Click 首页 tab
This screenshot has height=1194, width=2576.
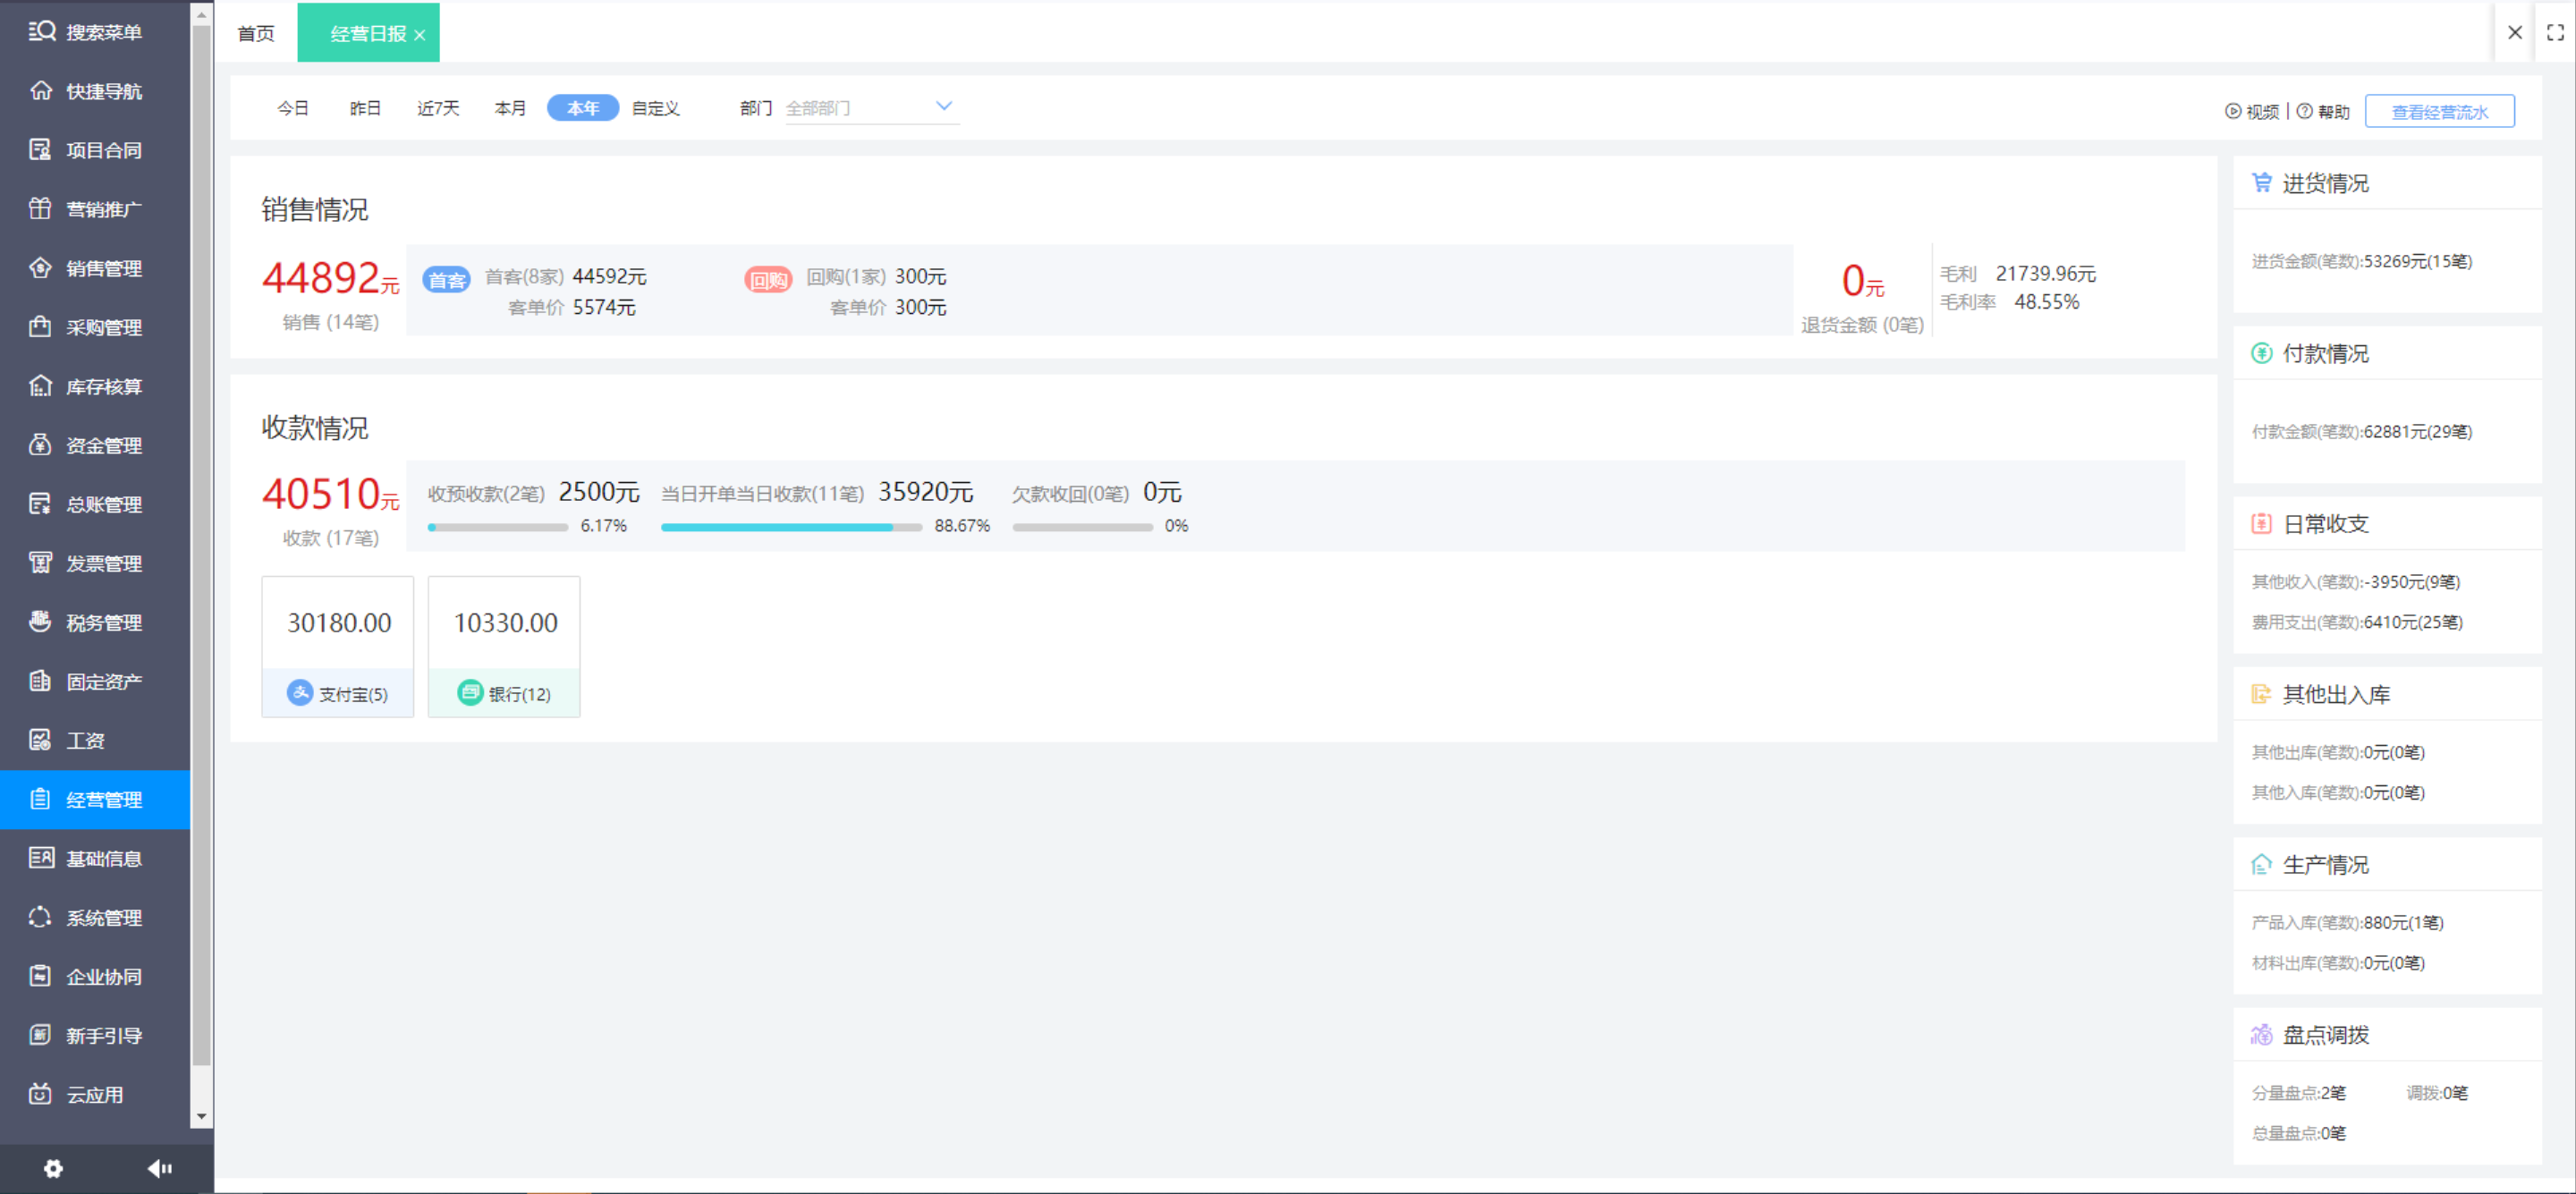pos(257,33)
